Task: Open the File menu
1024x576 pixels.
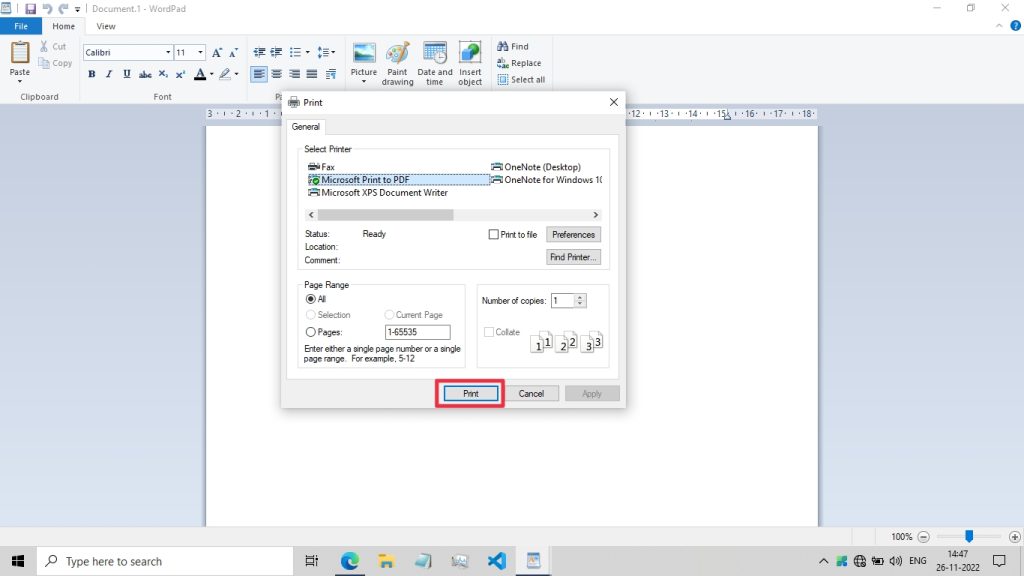Action: [x=21, y=26]
